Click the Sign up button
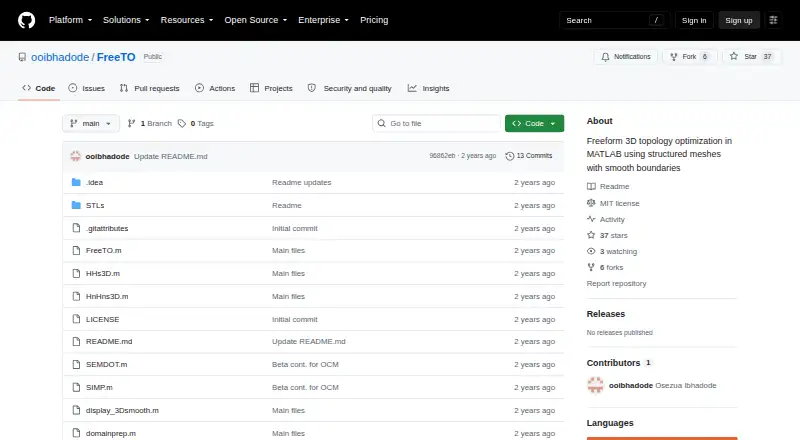 [739, 20]
